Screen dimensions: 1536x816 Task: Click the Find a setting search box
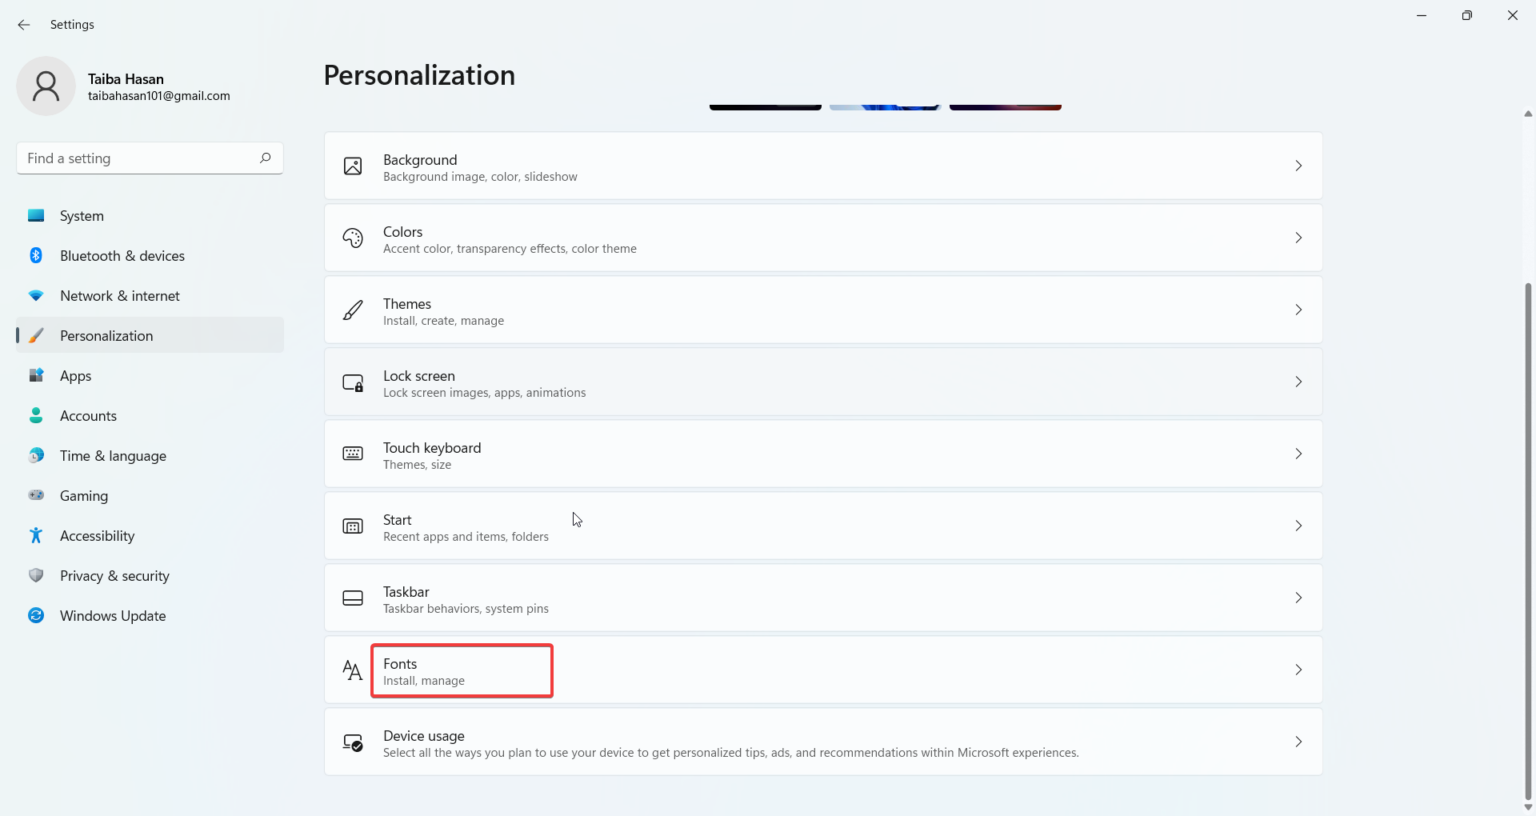point(140,158)
